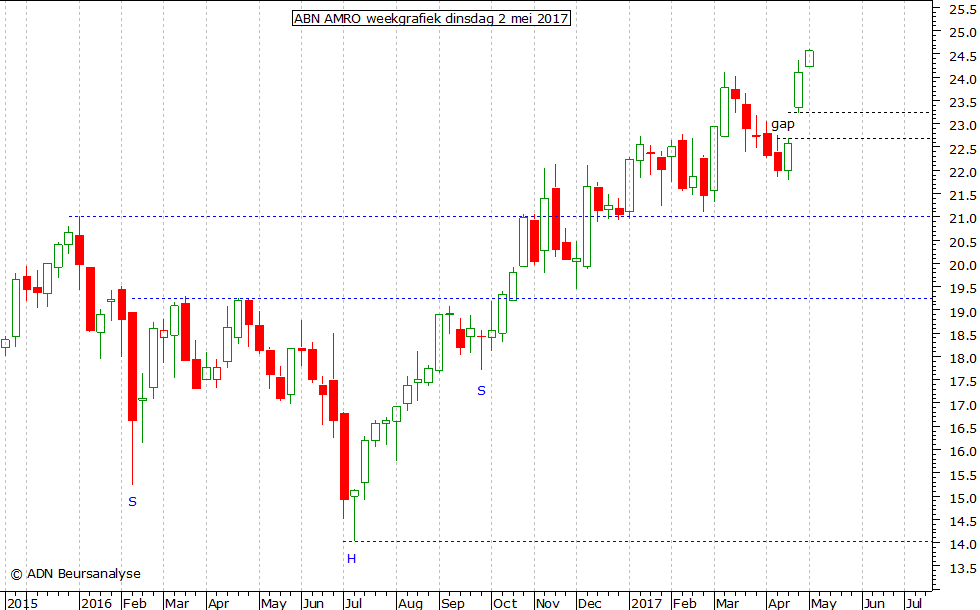
Task: Click the 13.5 price axis label
Action: tap(962, 569)
